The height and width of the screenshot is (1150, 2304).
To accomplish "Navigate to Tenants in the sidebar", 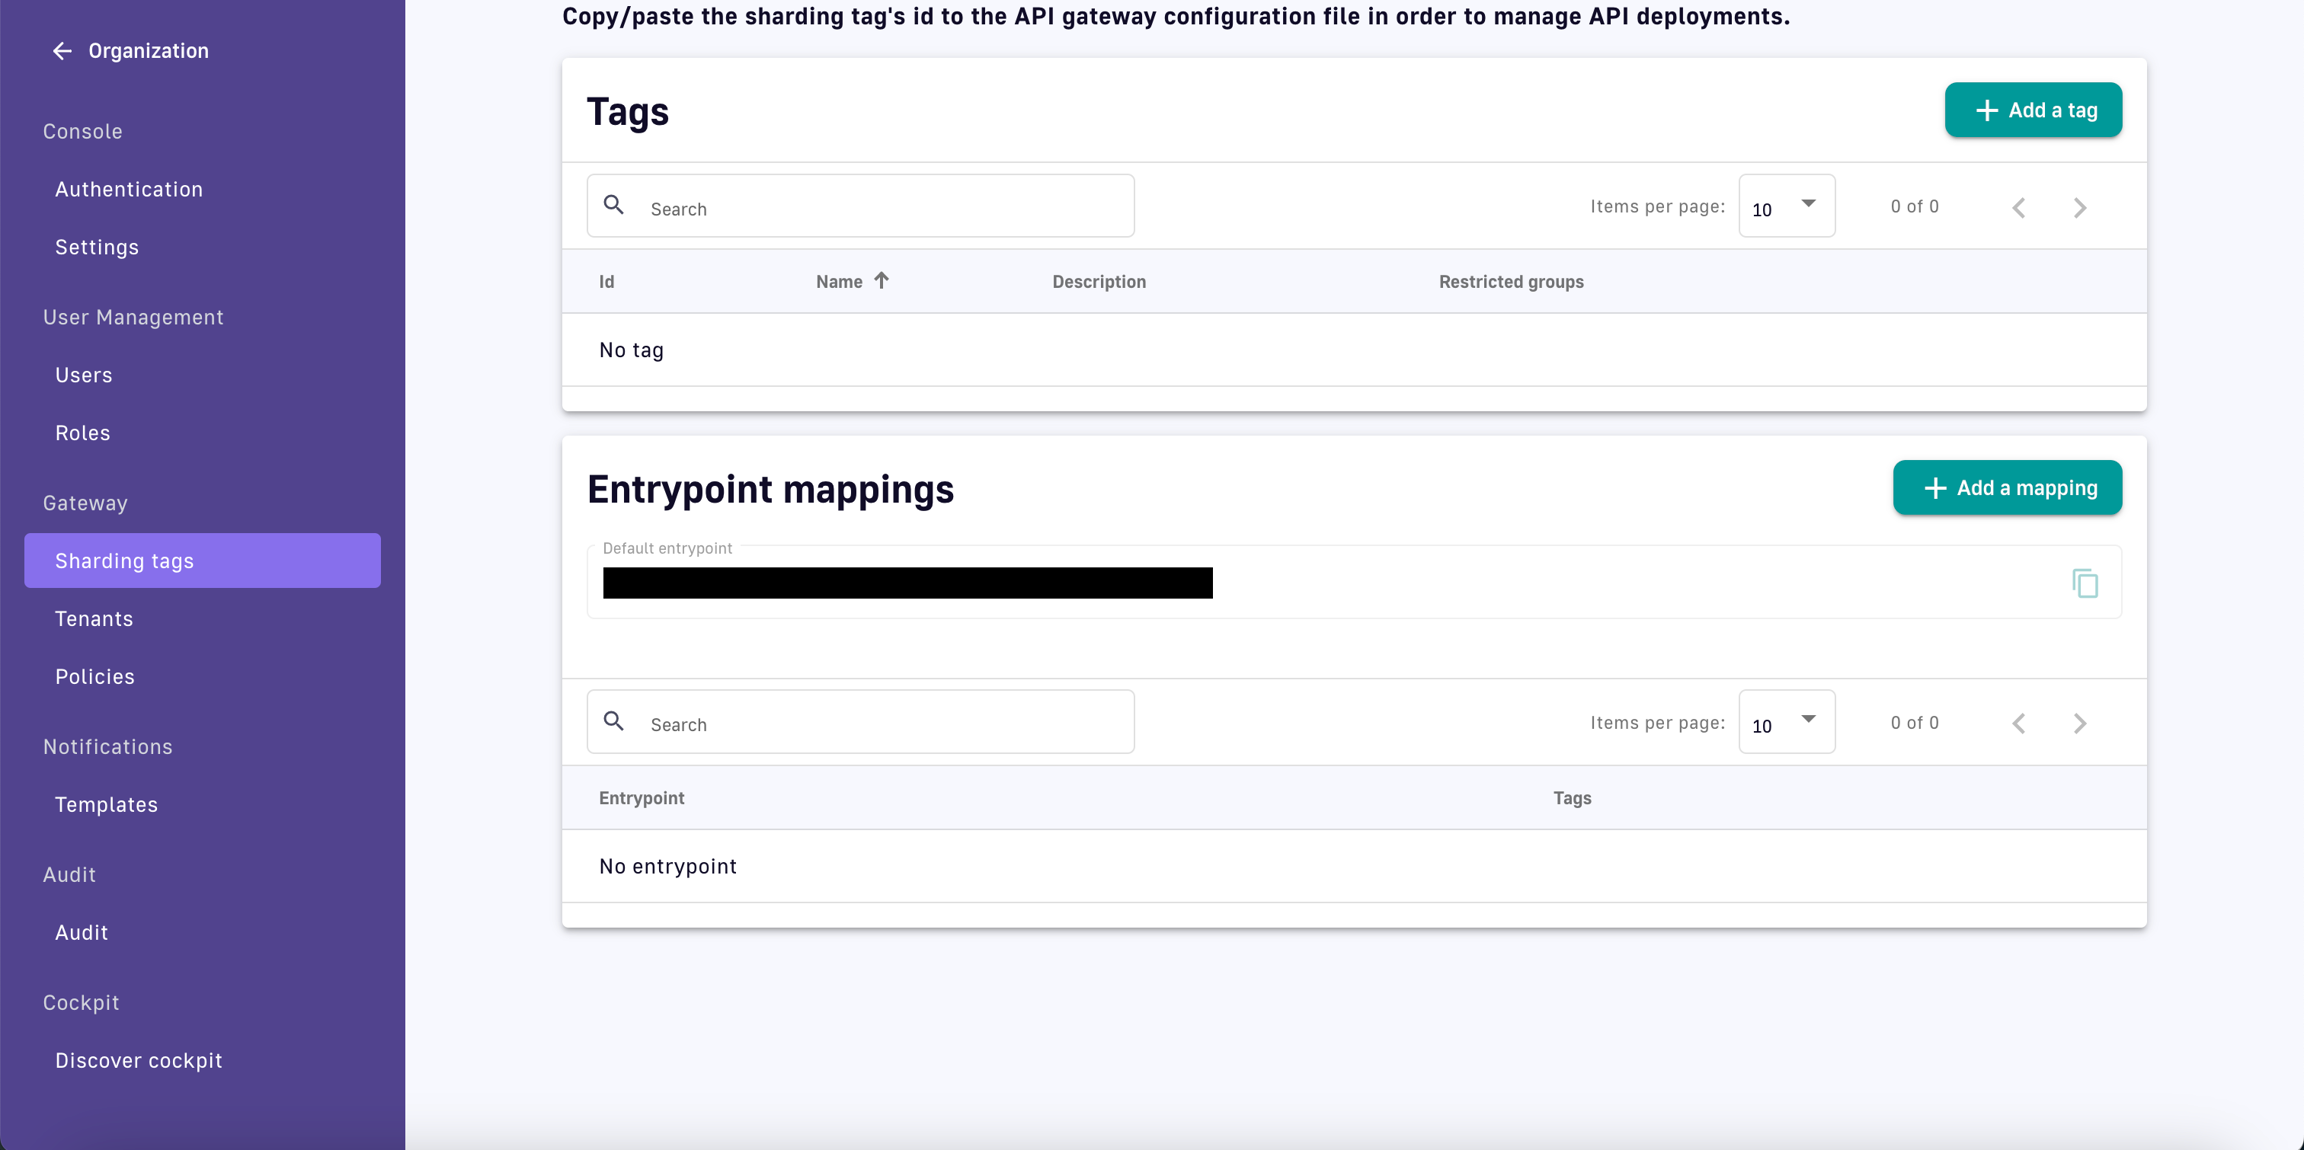I will 94,619.
